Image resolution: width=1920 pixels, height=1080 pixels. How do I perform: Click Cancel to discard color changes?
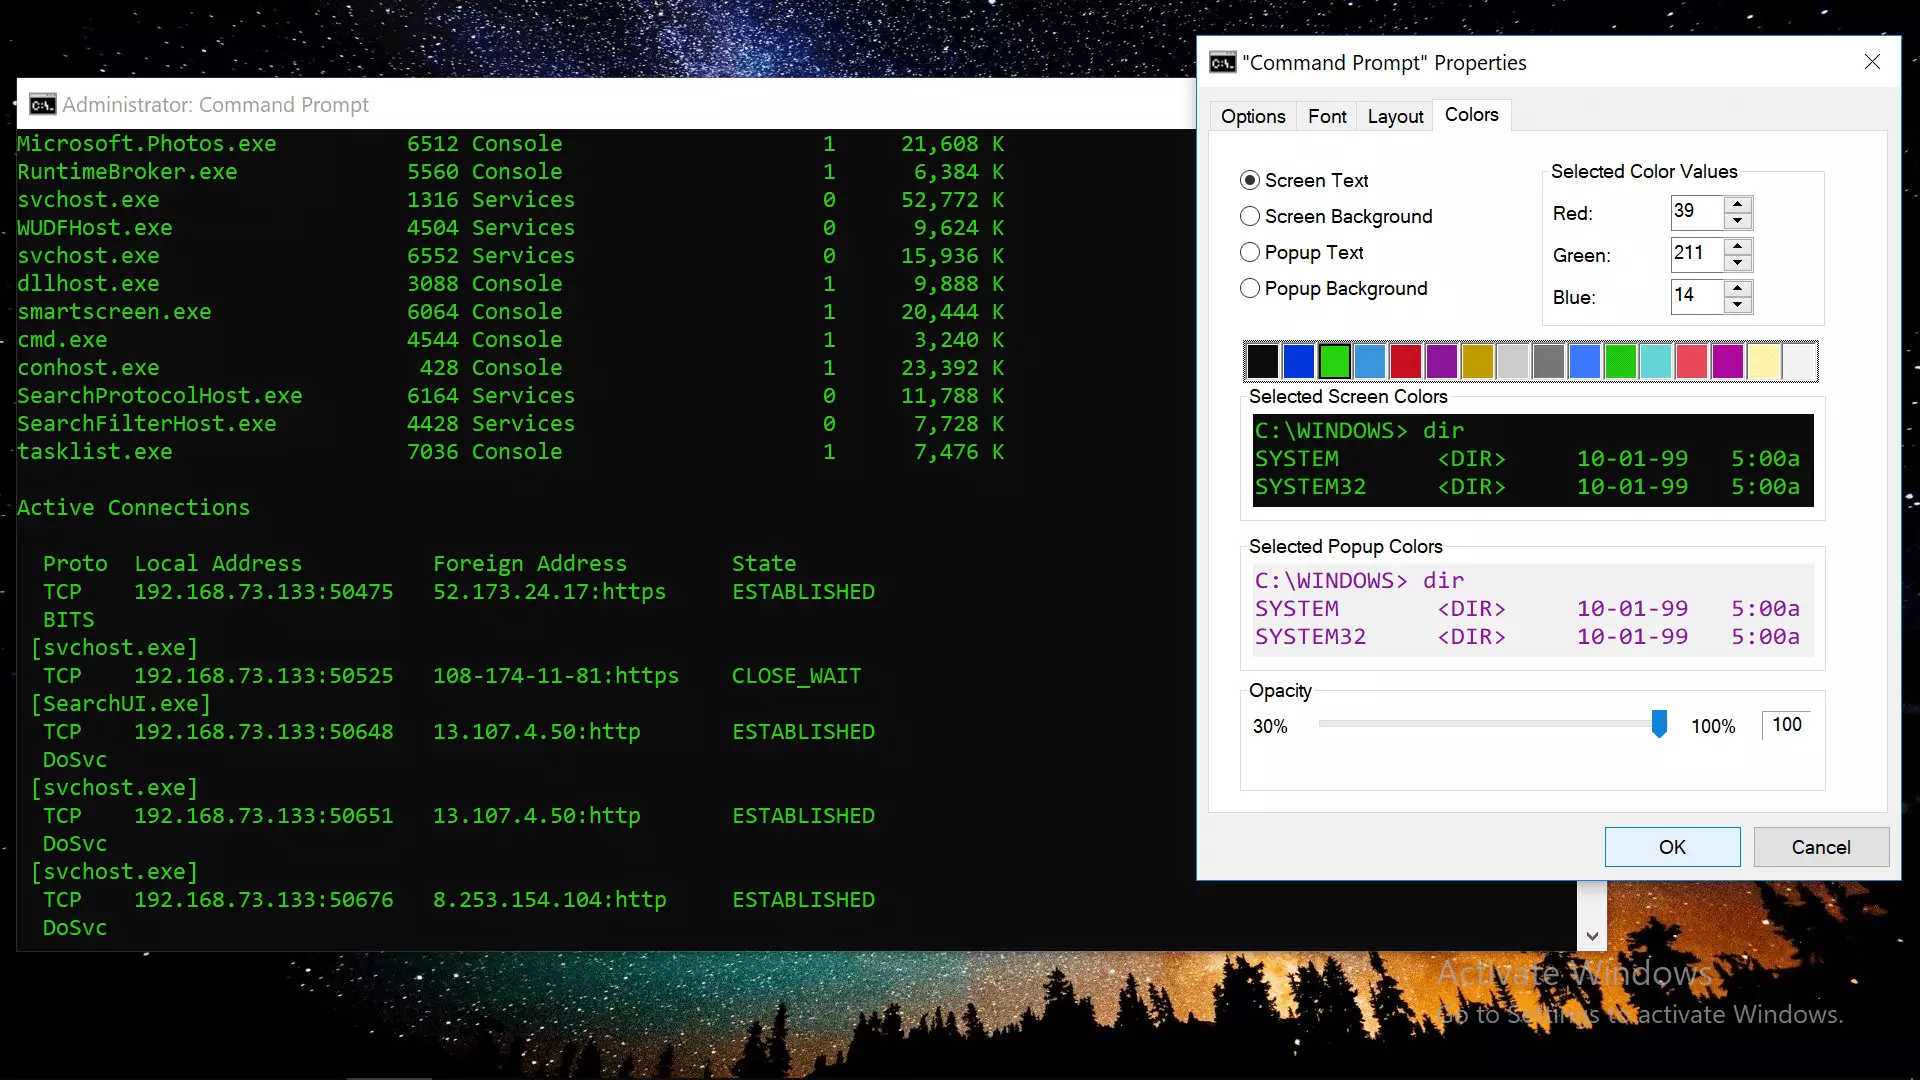point(1821,847)
